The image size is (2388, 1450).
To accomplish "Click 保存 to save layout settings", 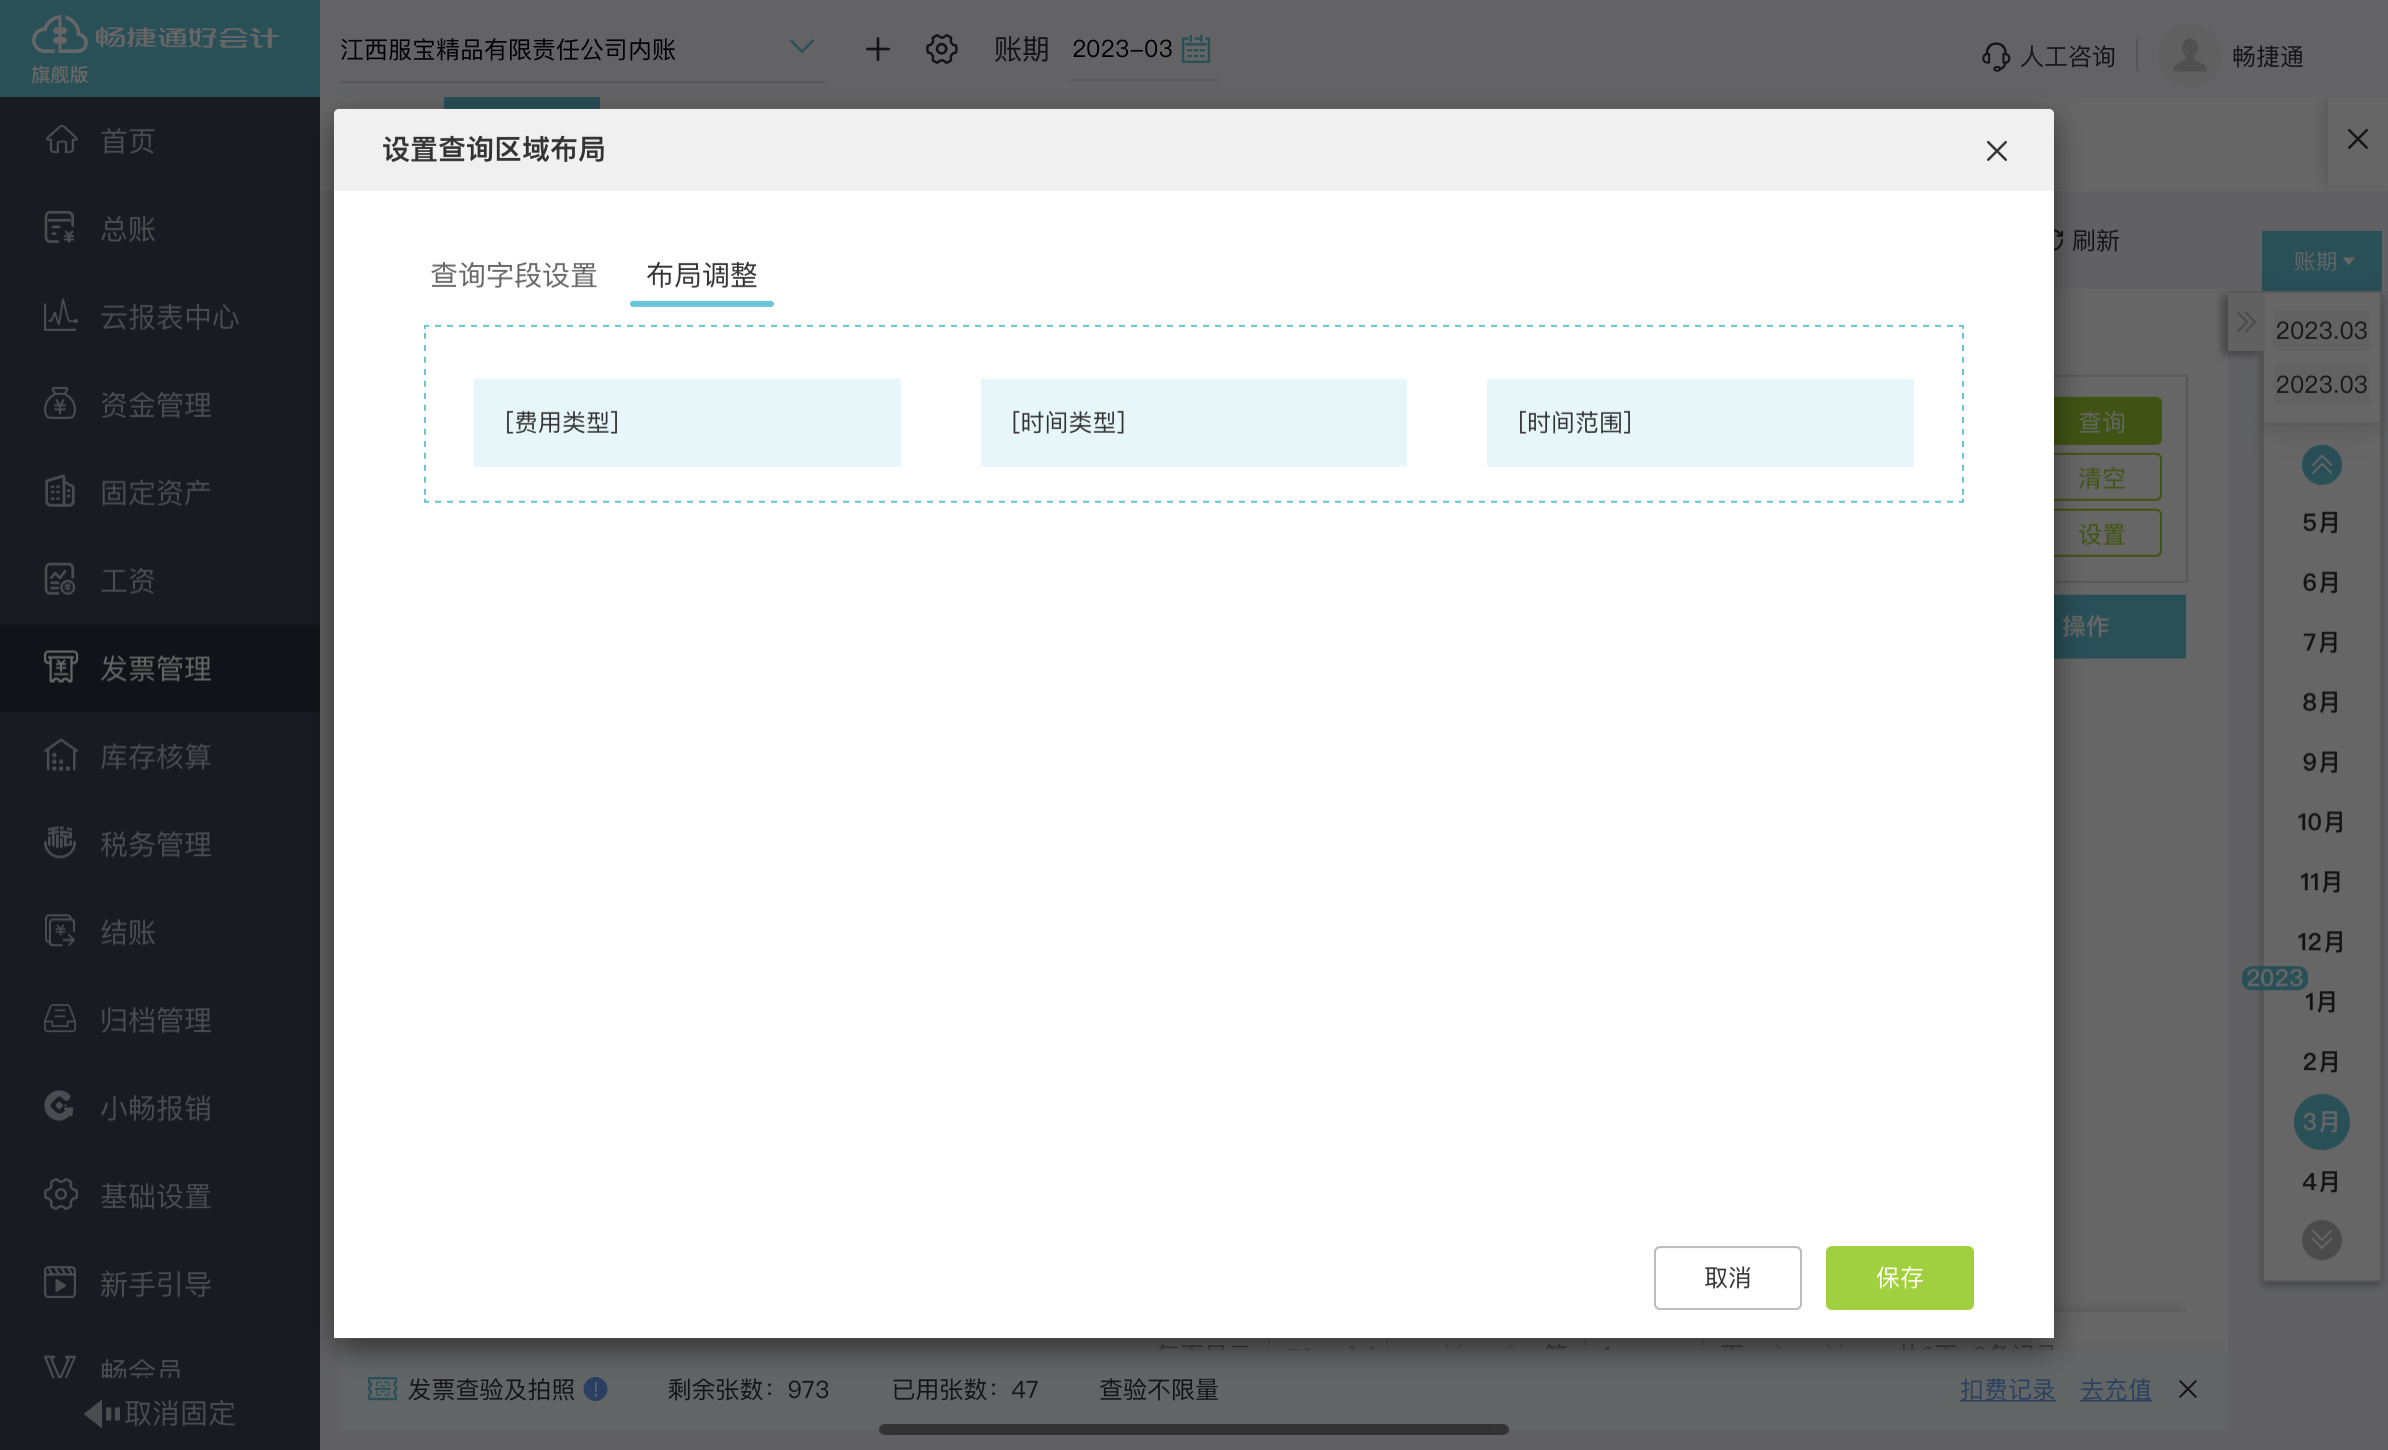I will tap(1898, 1278).
